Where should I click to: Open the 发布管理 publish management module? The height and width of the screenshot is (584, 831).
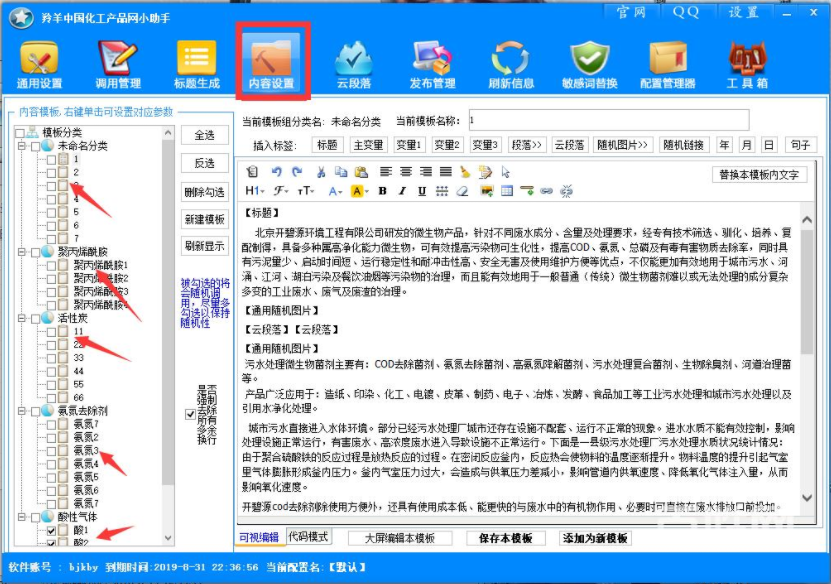(432, 66)
